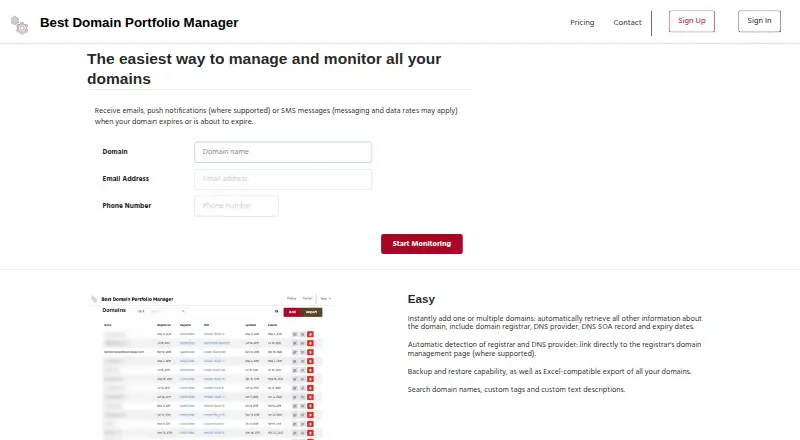Focus the Domain name input field
Viewport: 800px width, 440px height.
283,152
